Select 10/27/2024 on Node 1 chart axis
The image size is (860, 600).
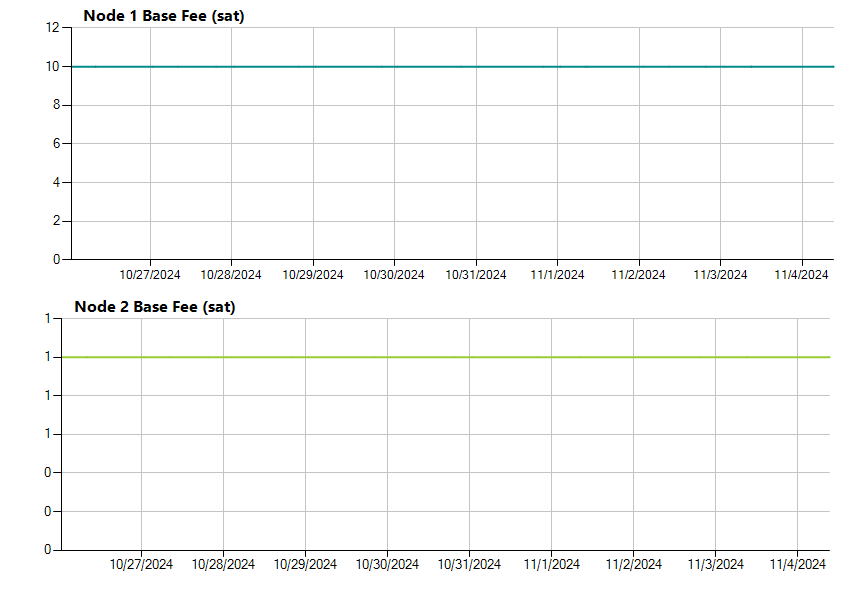click(x=150, y=274)
